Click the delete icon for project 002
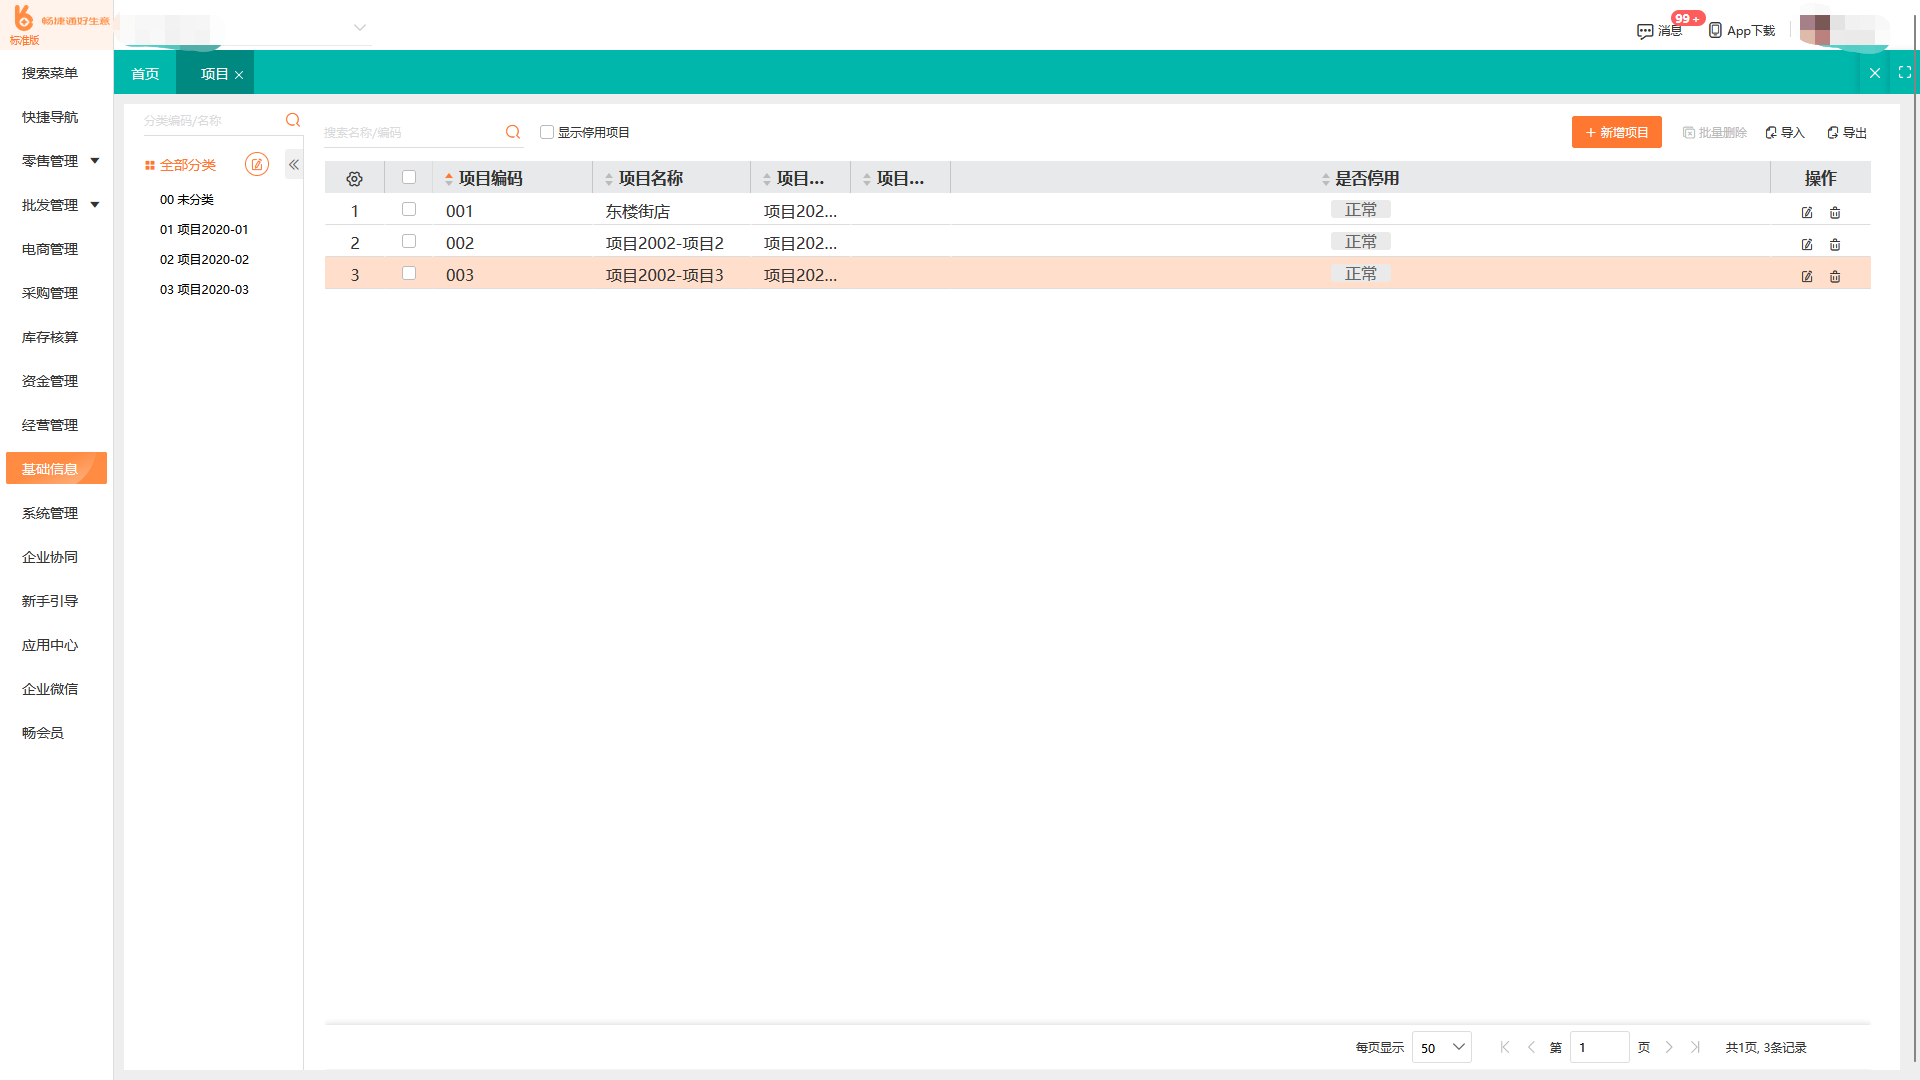 1837,243
